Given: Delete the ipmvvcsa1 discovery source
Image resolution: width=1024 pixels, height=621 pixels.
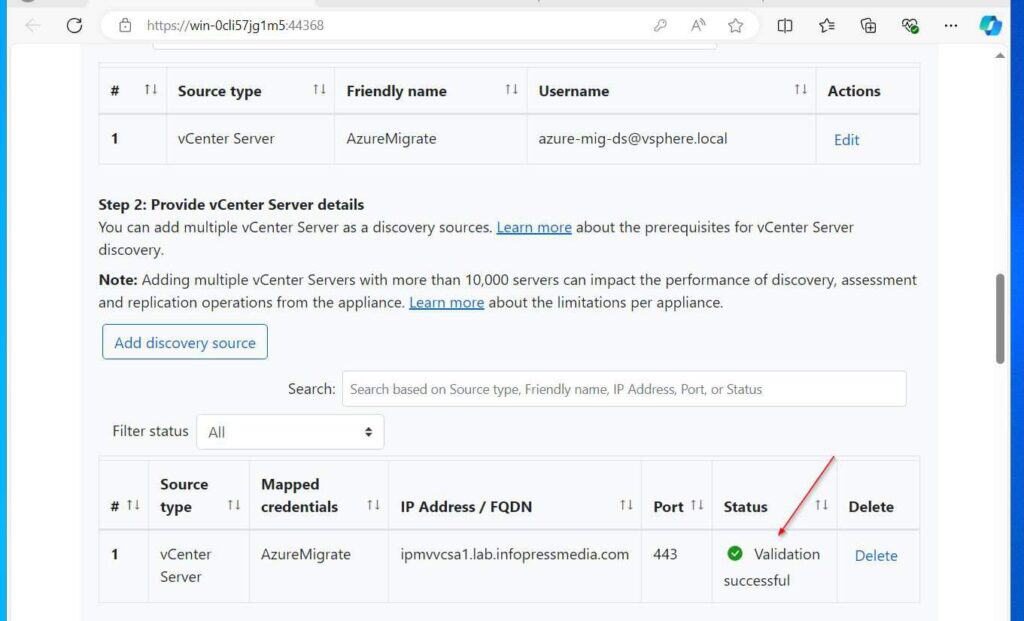Looking at the screenshot, I should (876, 556).
